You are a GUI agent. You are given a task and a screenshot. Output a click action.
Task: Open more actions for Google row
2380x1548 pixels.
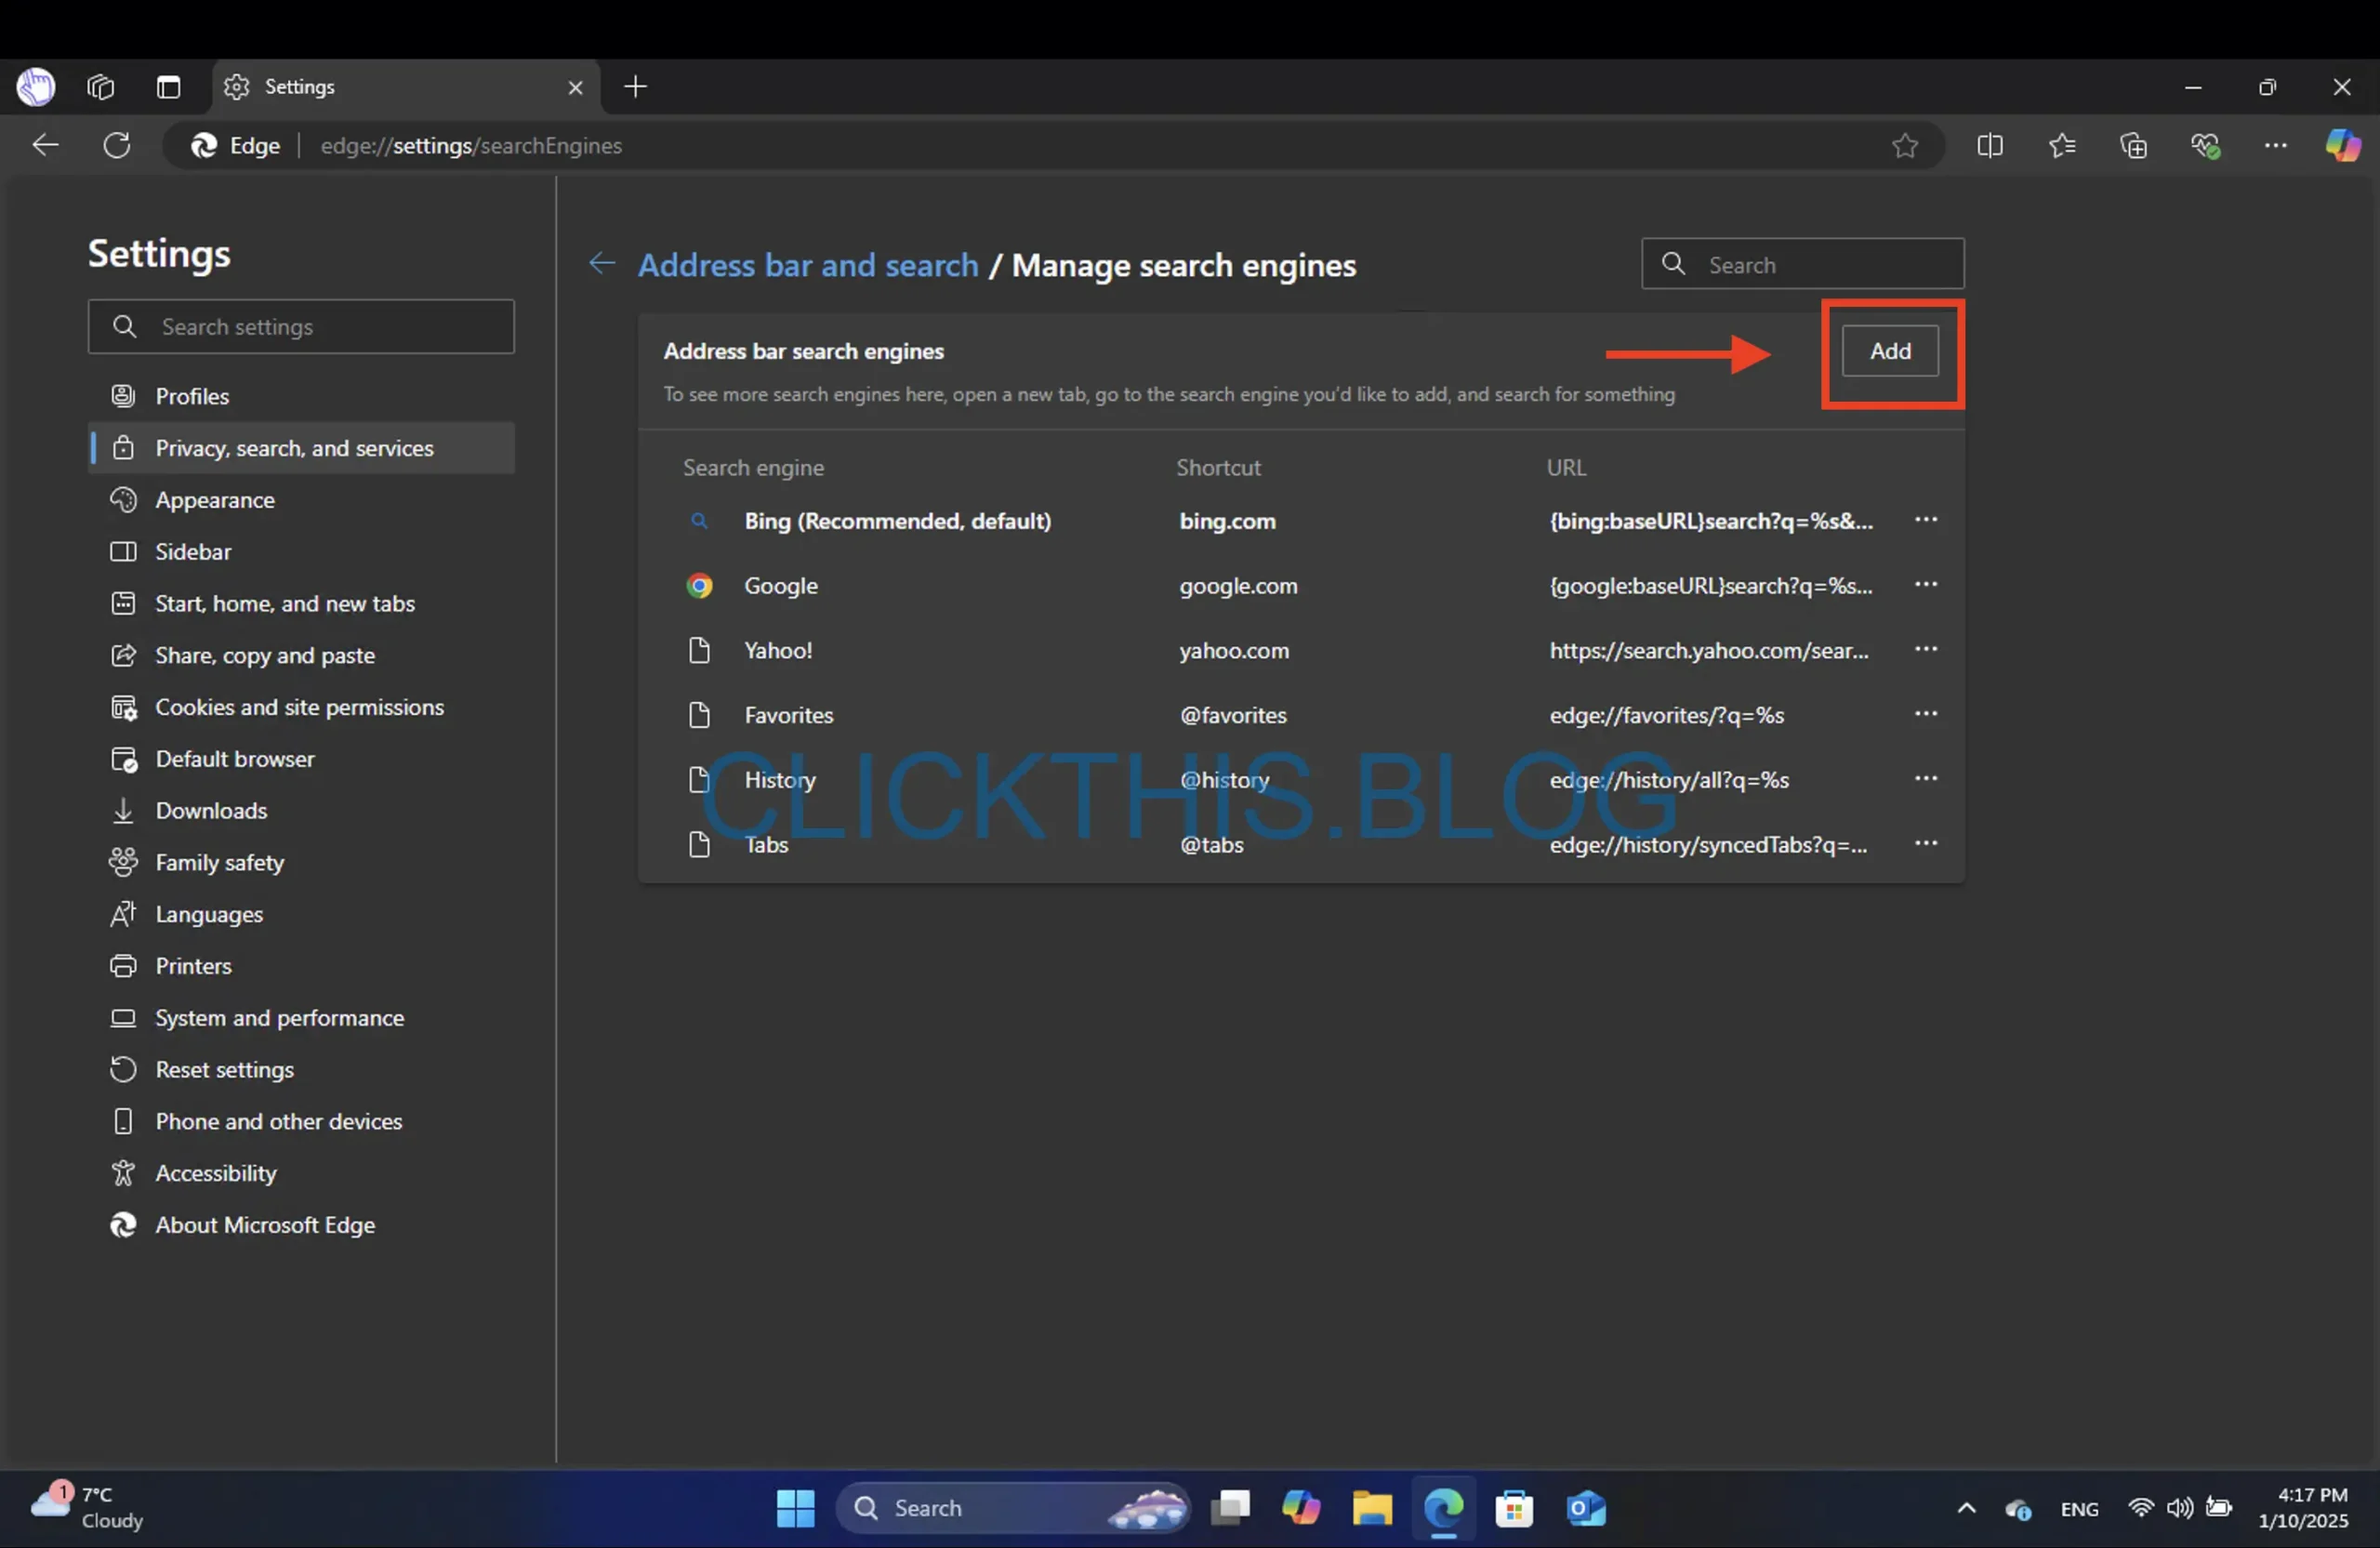point(1926,585)
